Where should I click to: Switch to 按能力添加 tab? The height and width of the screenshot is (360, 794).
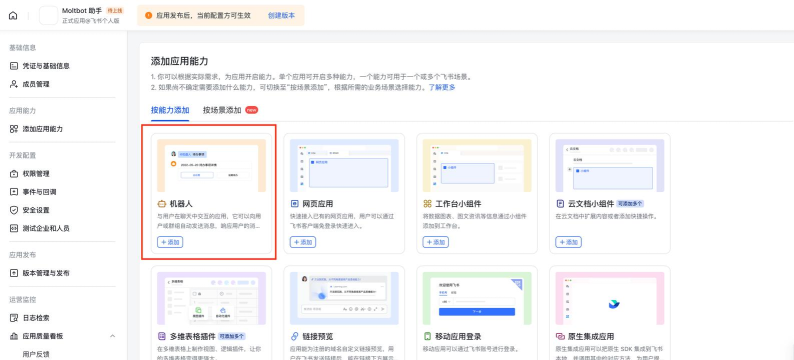[170, 110]
